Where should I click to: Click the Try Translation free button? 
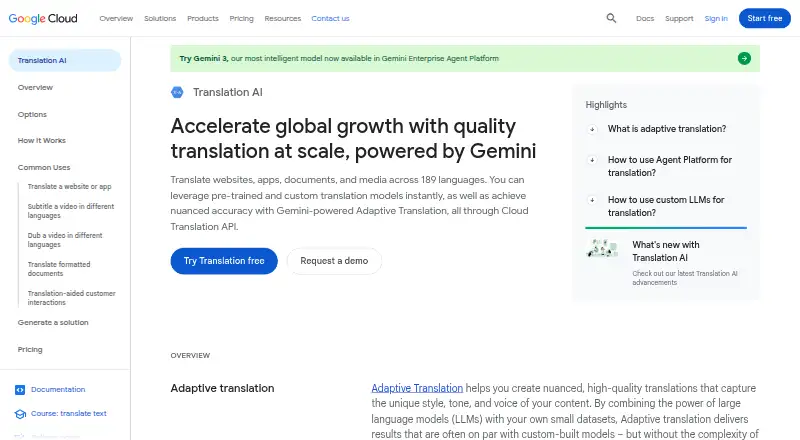(x=224, y=261)
